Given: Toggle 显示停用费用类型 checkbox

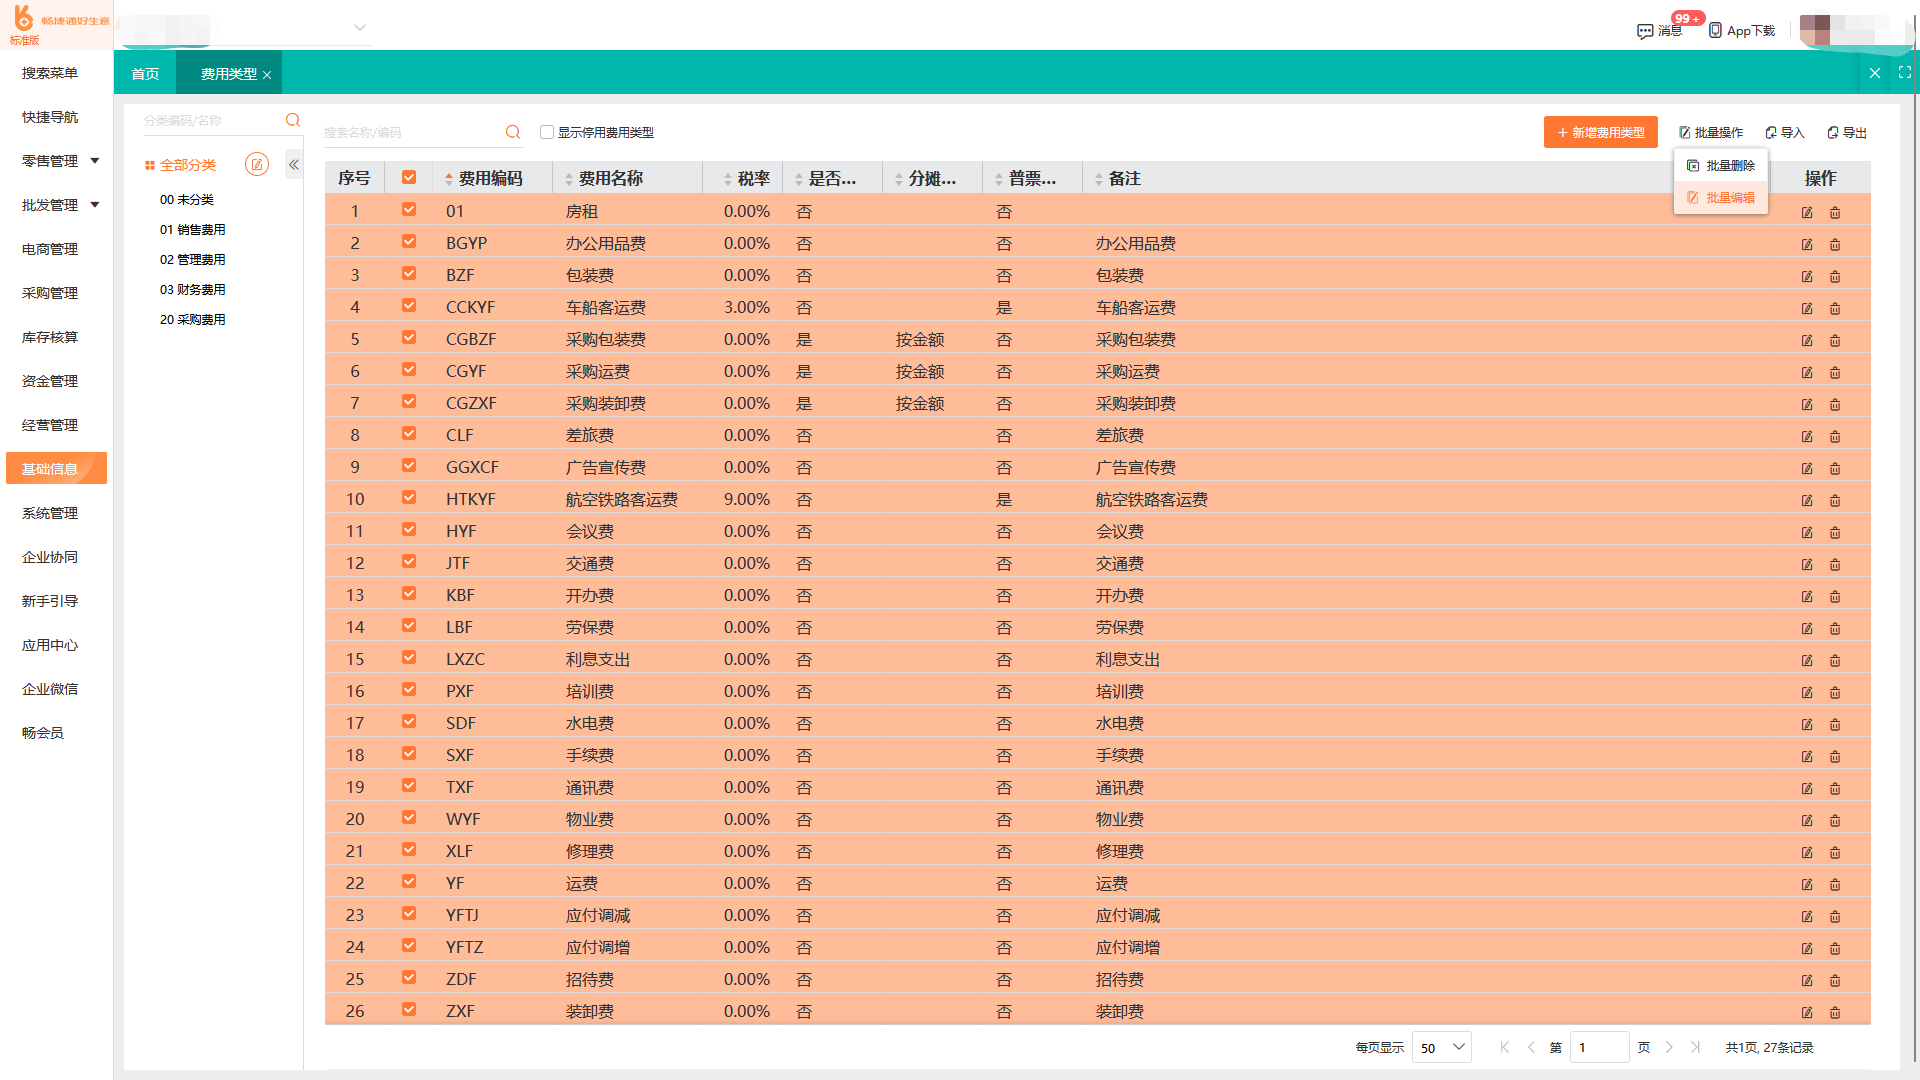Looking at the screenshot, I should tap(546, 131).
